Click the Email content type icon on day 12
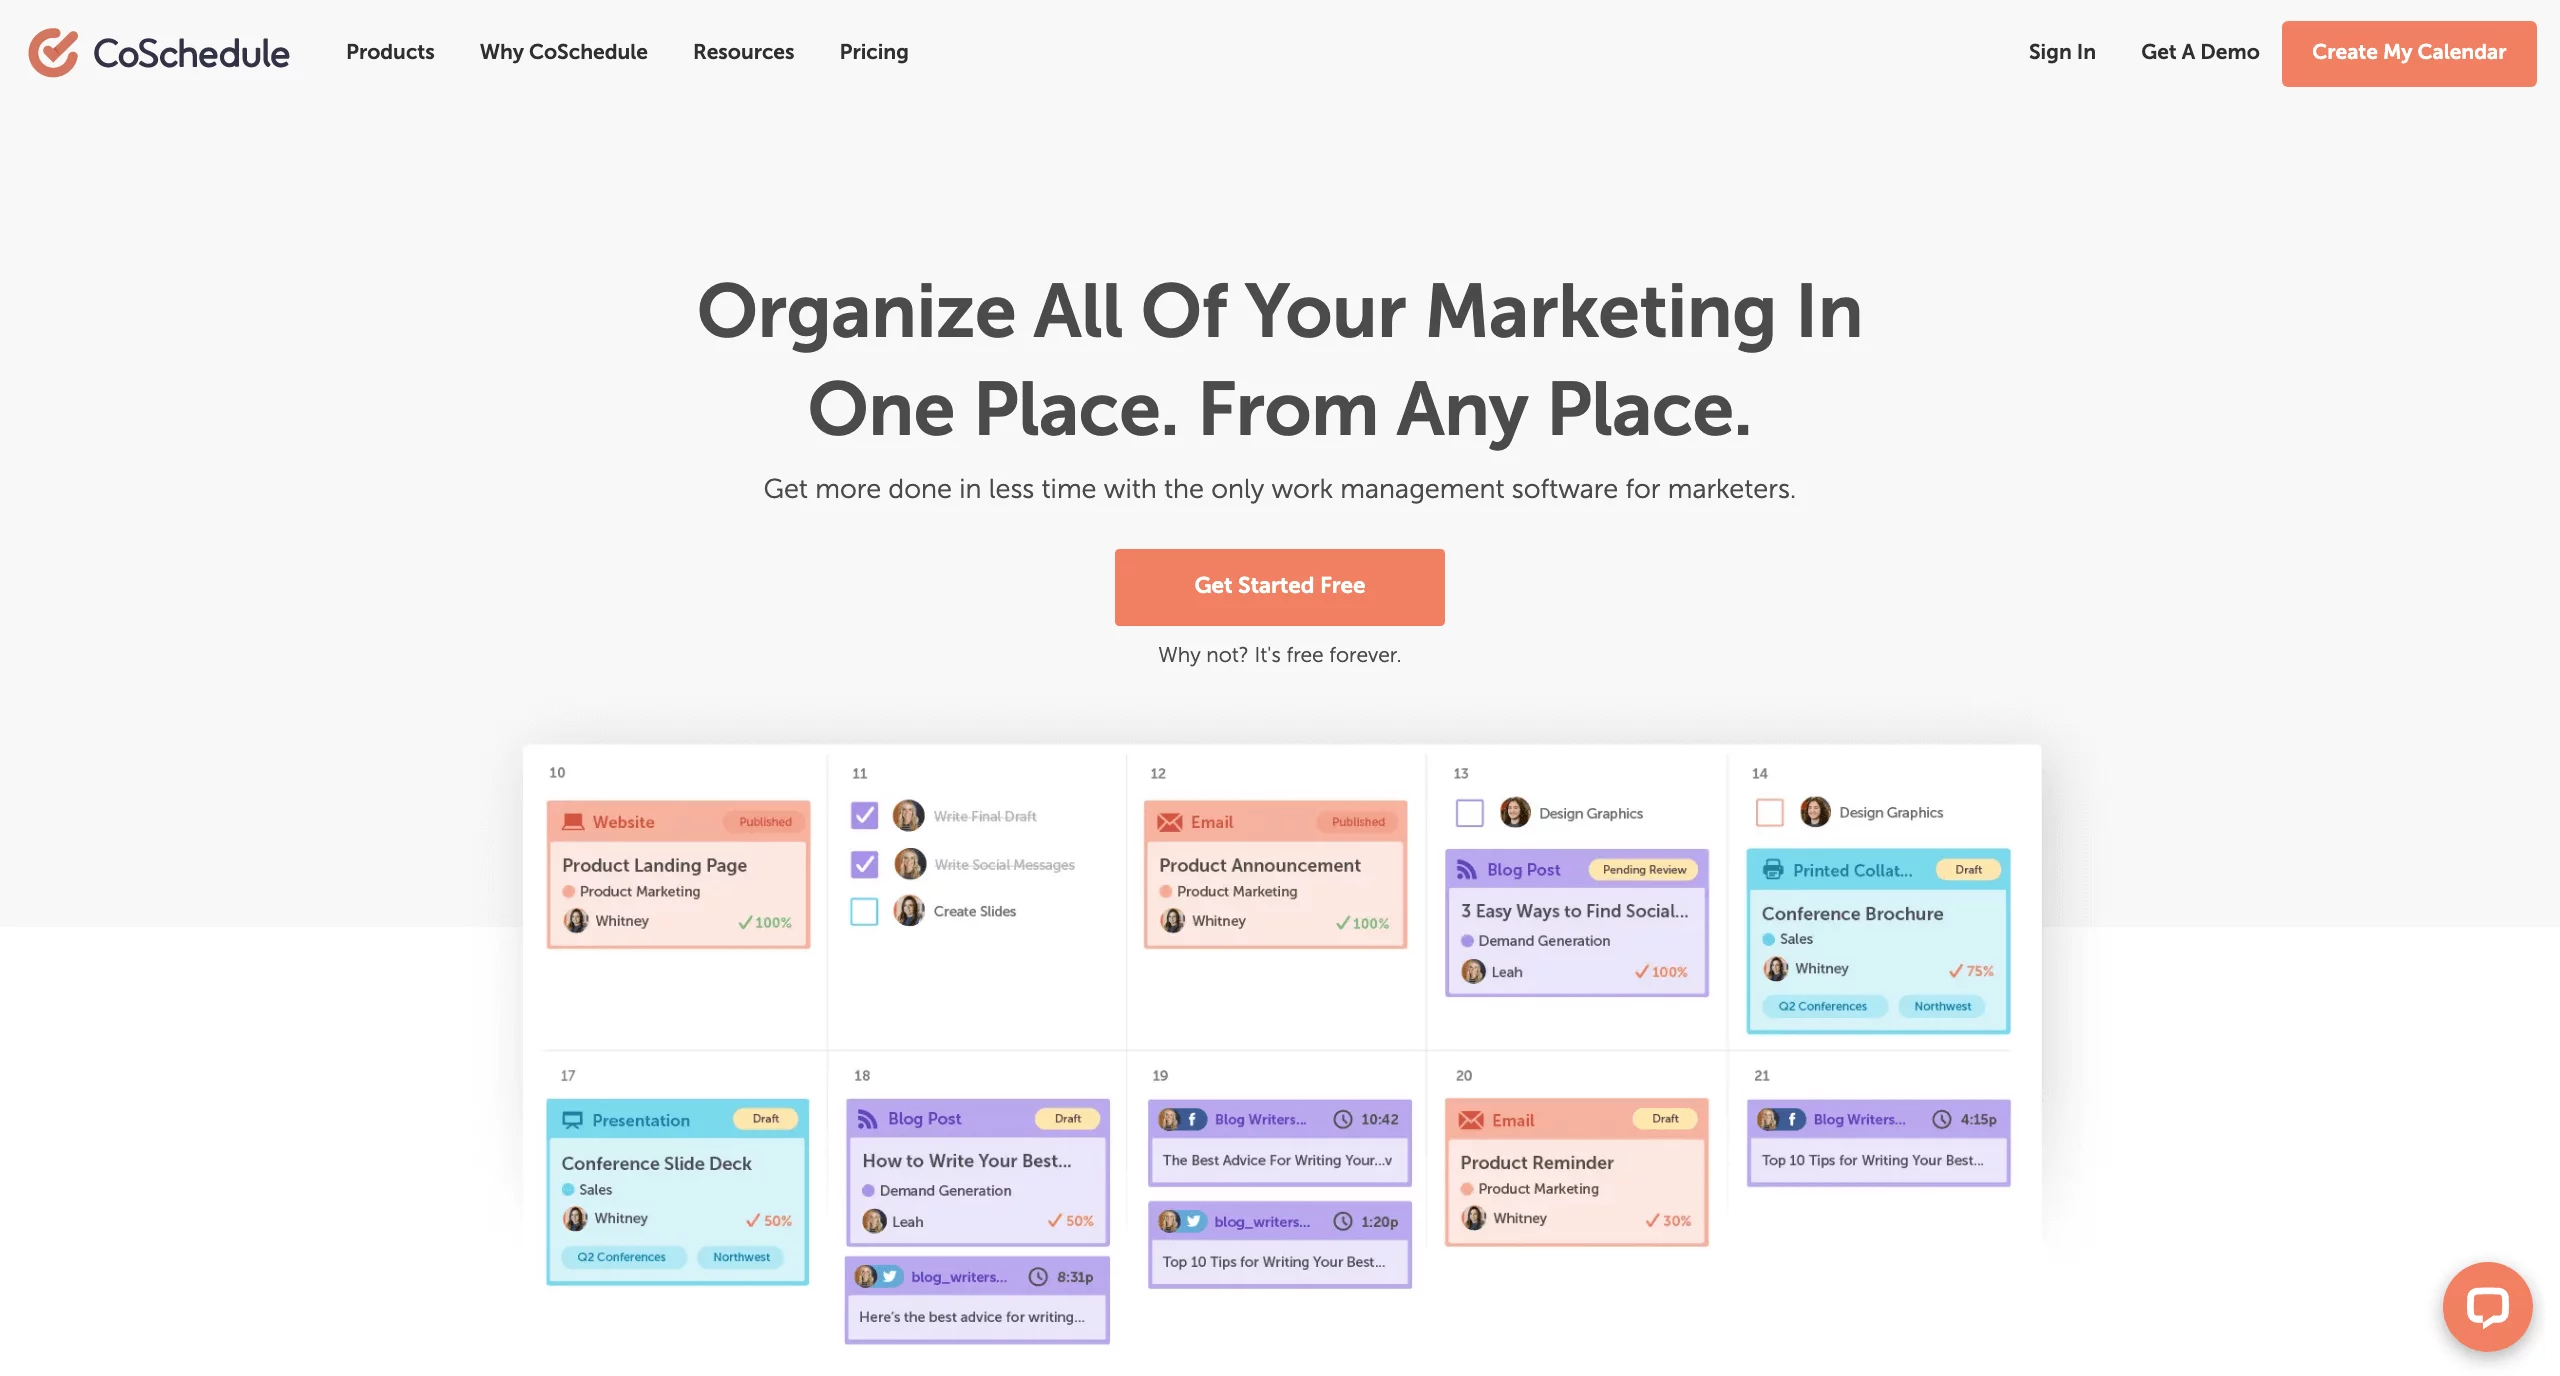This screenshot has width=2560, height=1376. 1169,822
